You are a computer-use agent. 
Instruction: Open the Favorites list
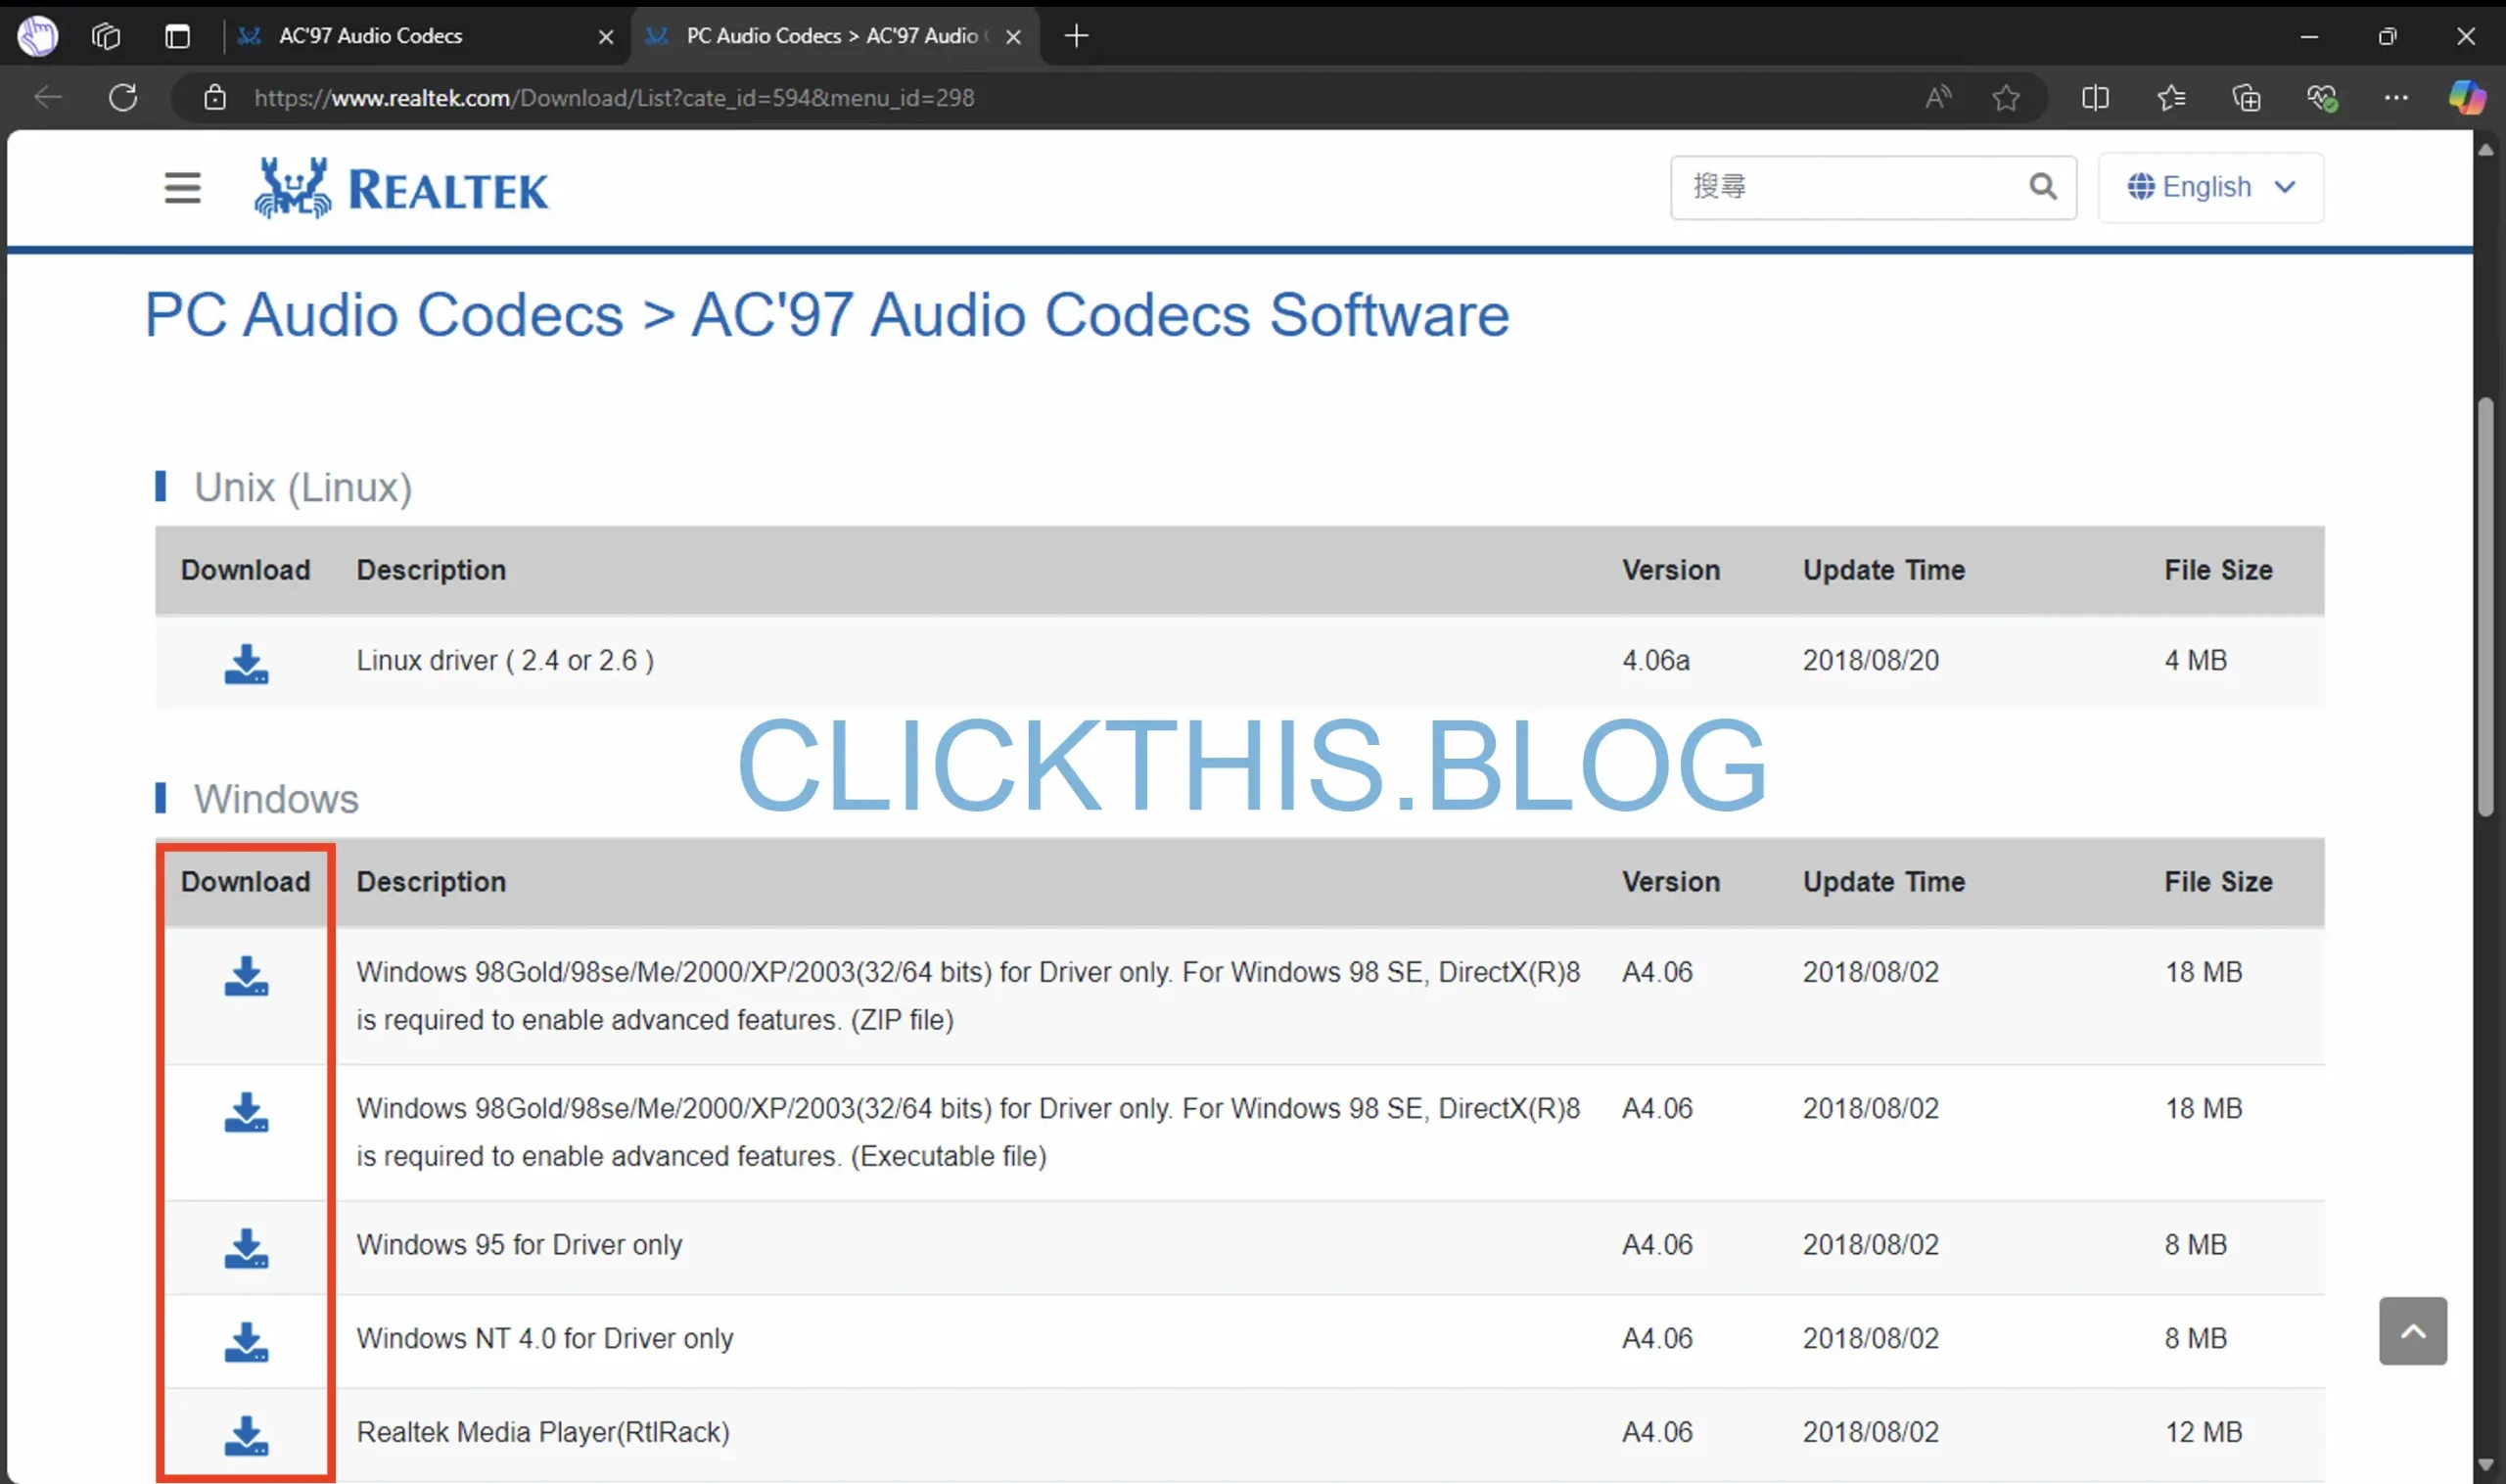coord(2171,97)
